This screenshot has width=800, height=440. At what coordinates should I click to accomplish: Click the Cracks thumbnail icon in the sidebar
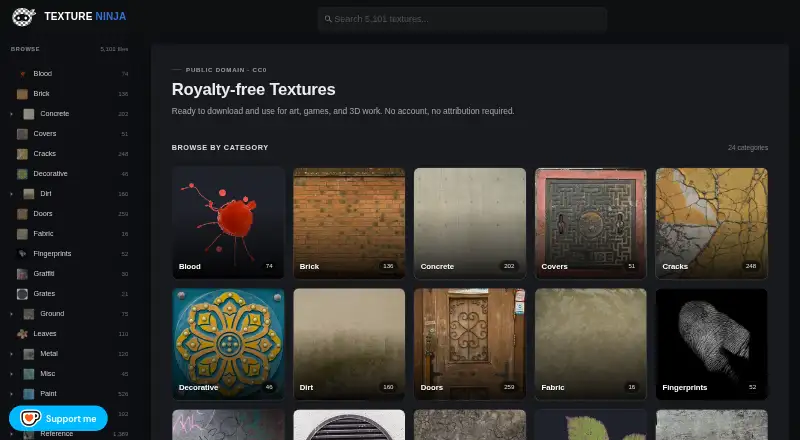22,154
